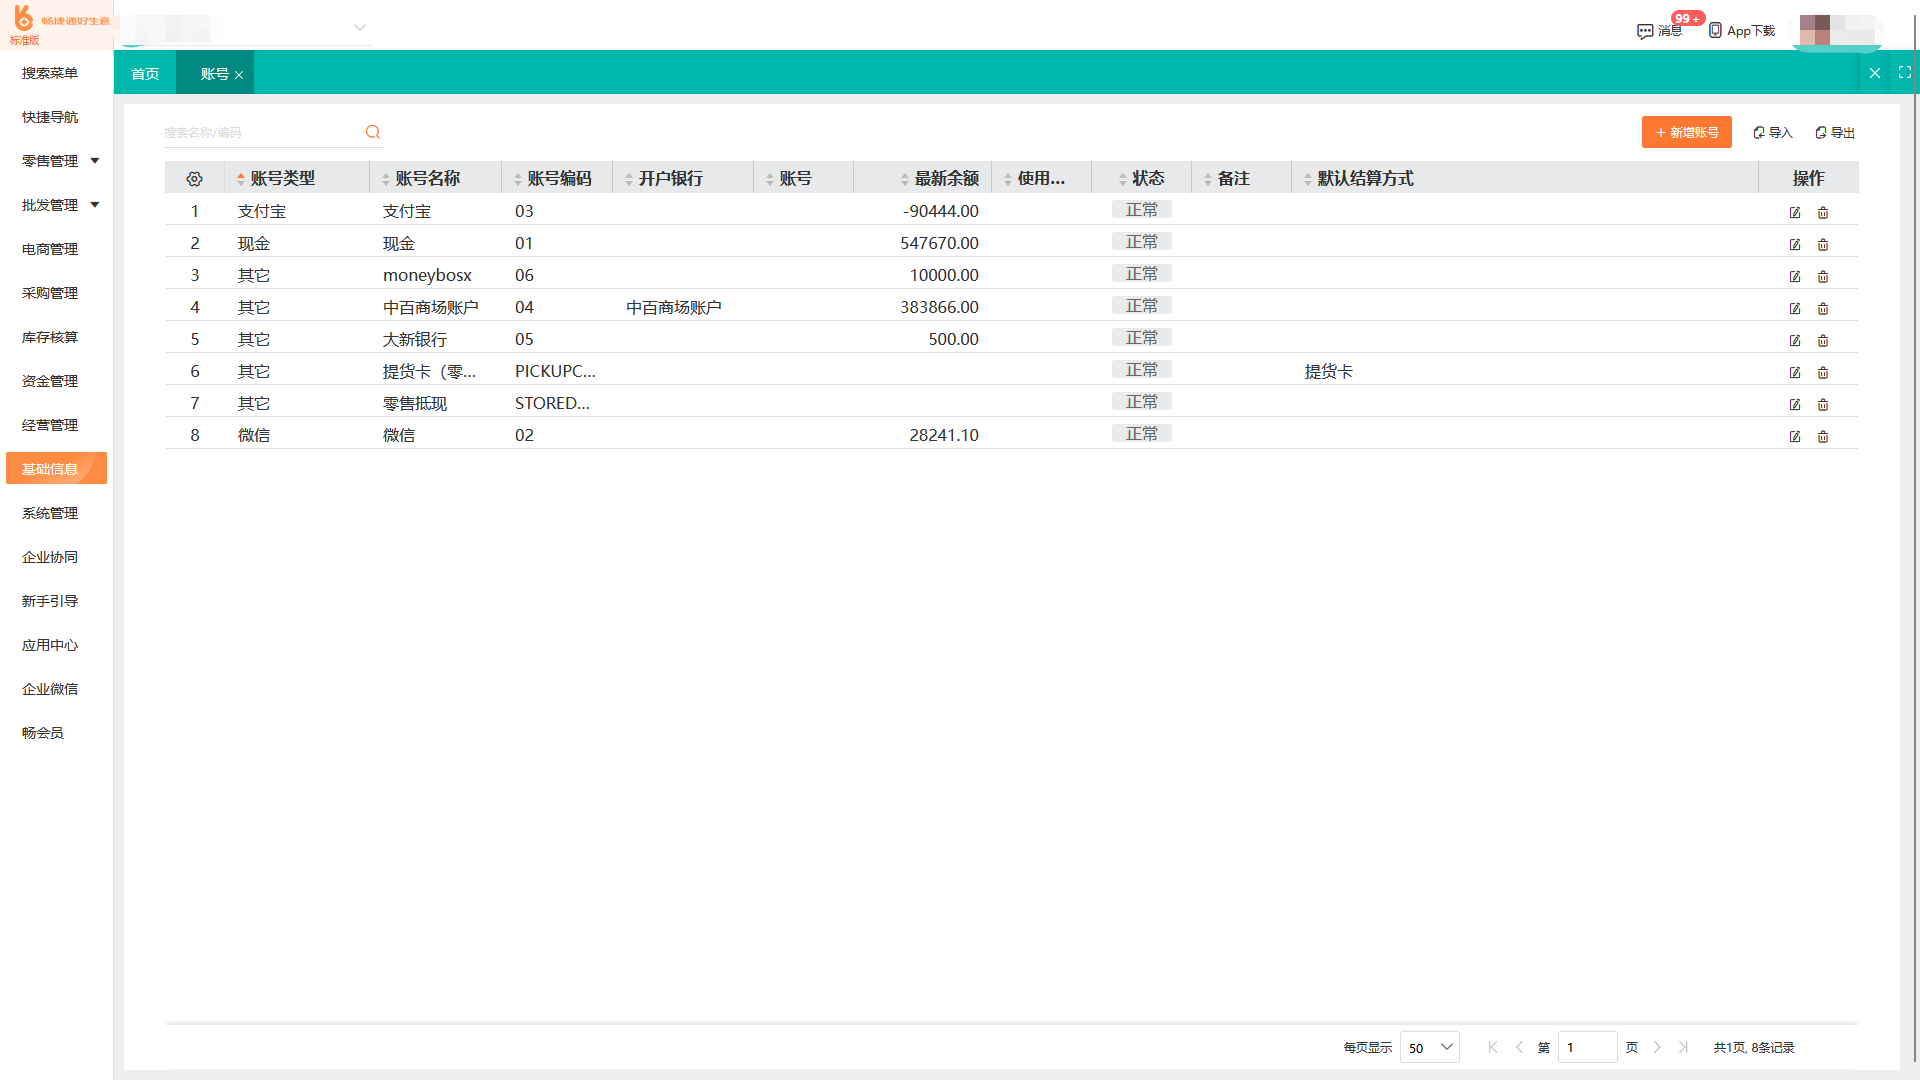Click the import 导入 icon button
The width and height of the screenshot is (1920, 1080).
(x=1775, y=132)
